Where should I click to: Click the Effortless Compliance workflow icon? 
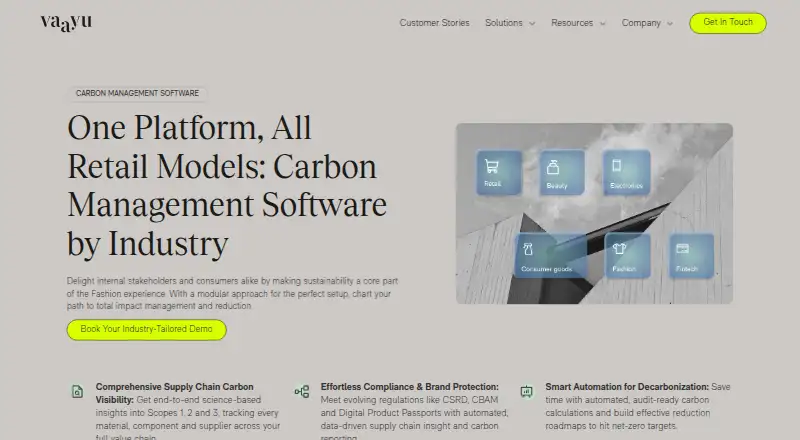click(302, 392)
